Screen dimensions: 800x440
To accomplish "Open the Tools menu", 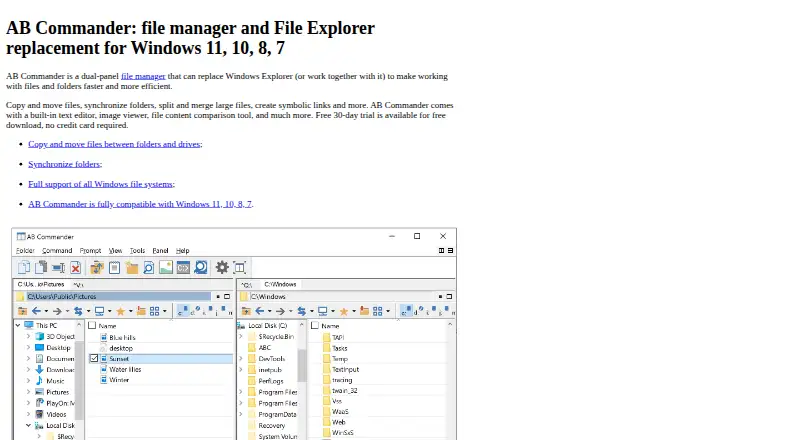I will (x=137, y=251).
